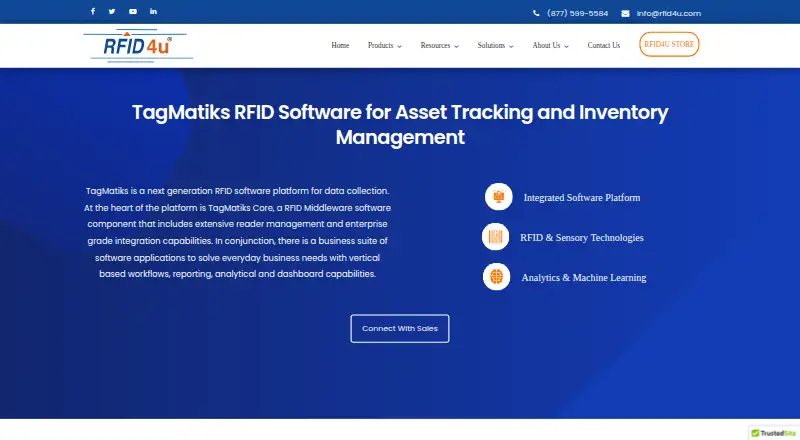This screenshot has height=440, width=800.
Task: Click the RFID & Sensory Technologies barcode icon
Action: pos(495,236)
